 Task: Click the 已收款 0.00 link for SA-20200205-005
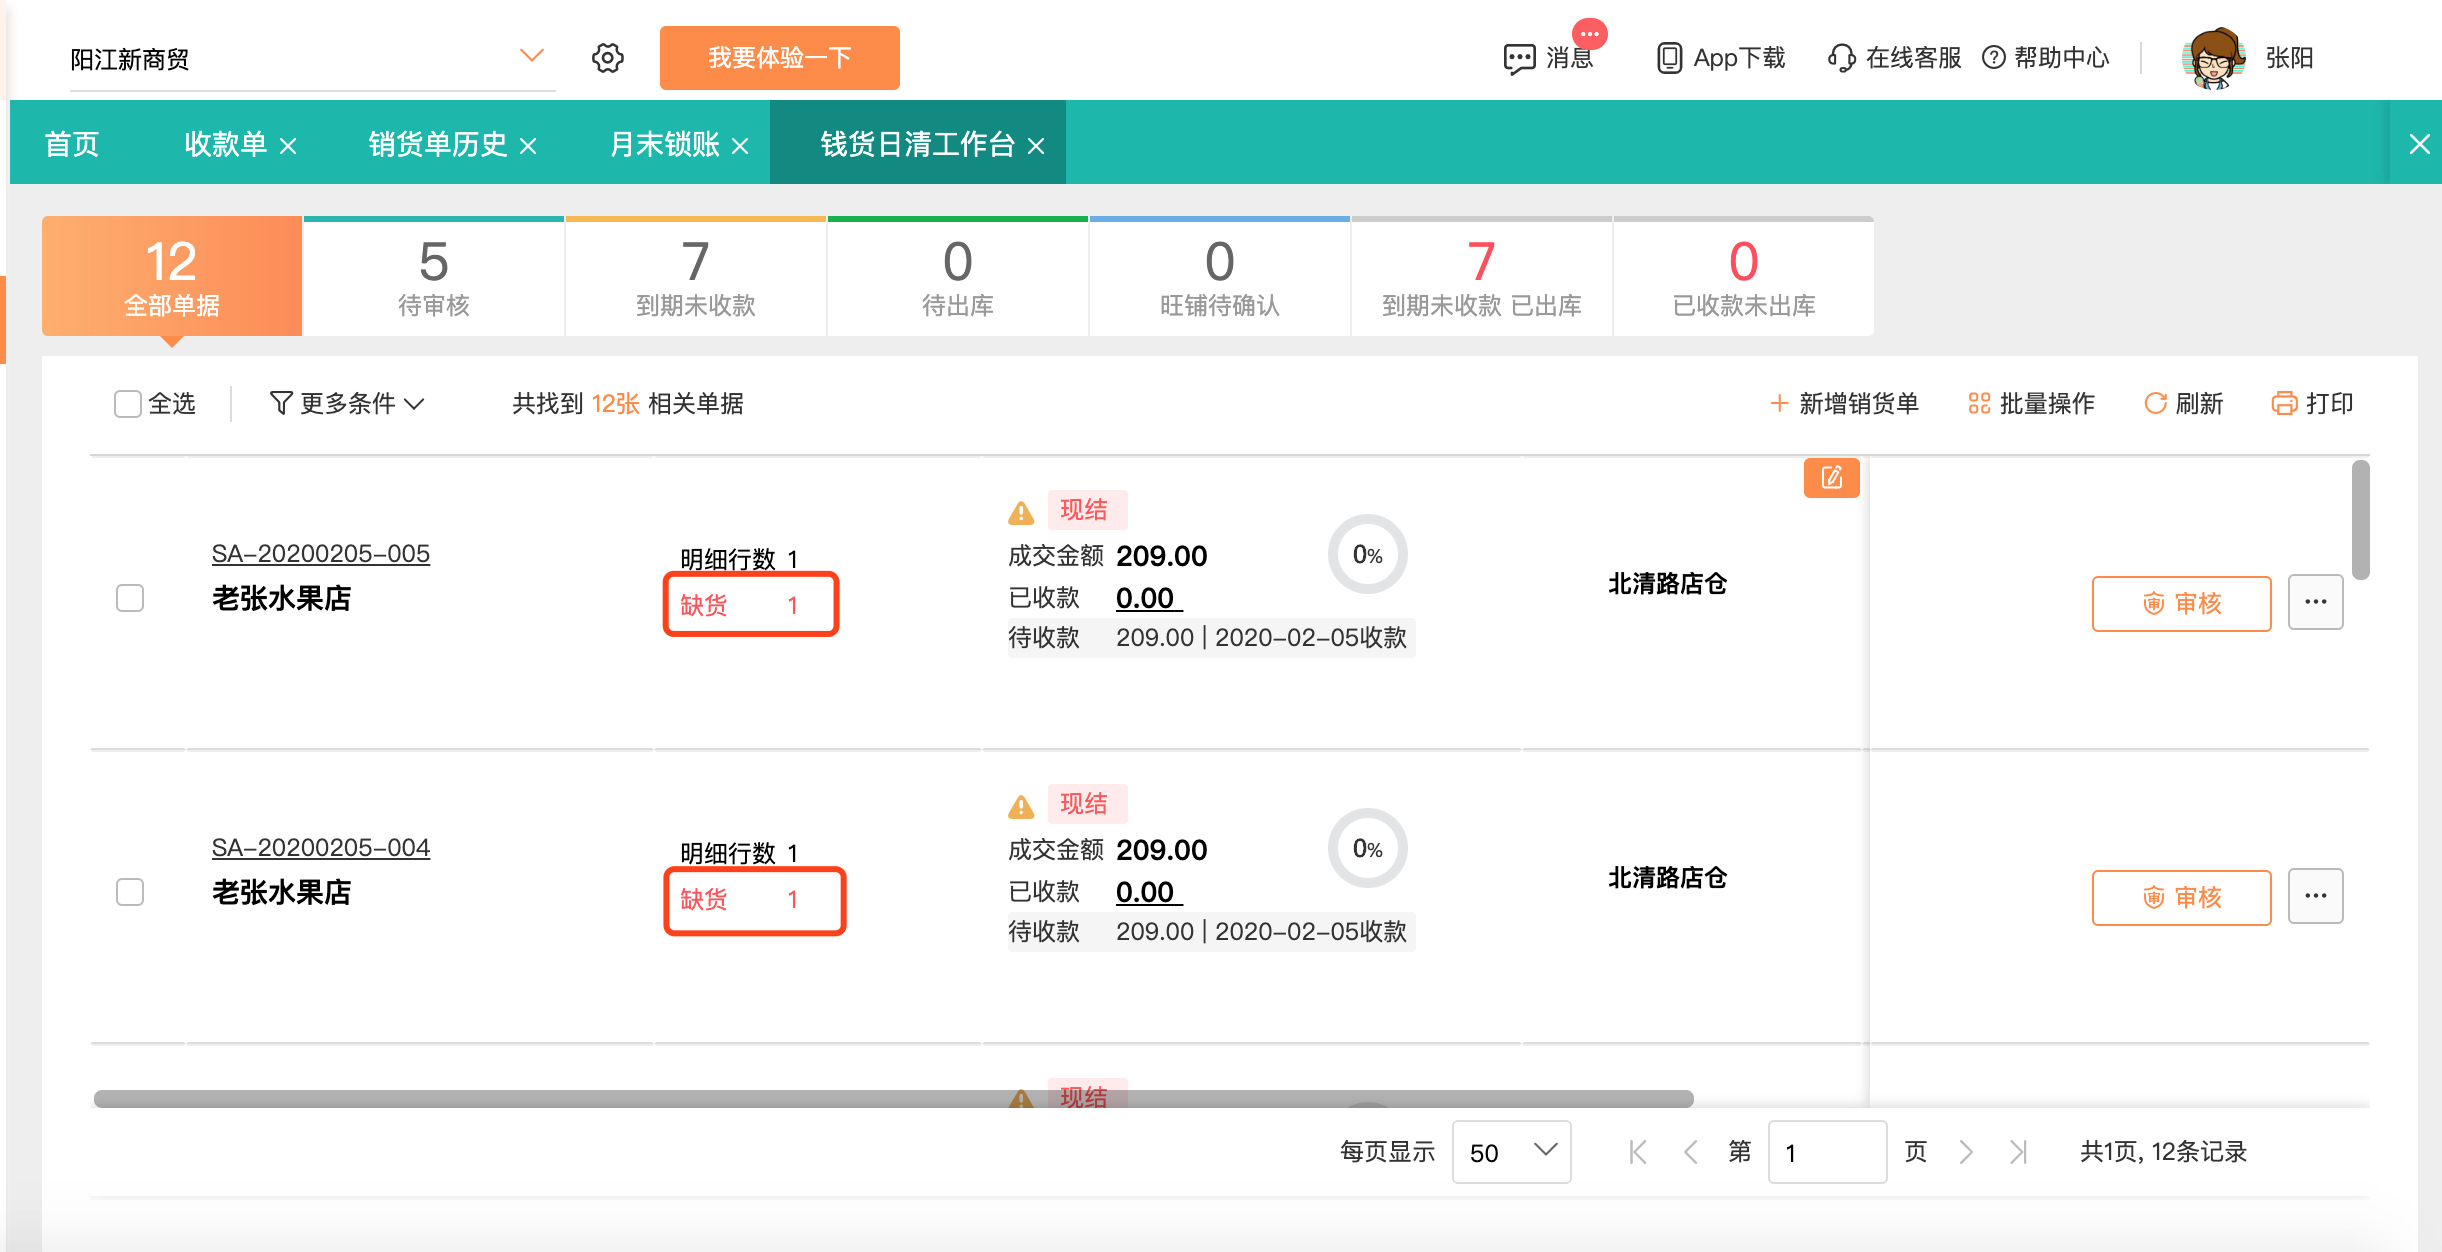[x=1141, y=597]
